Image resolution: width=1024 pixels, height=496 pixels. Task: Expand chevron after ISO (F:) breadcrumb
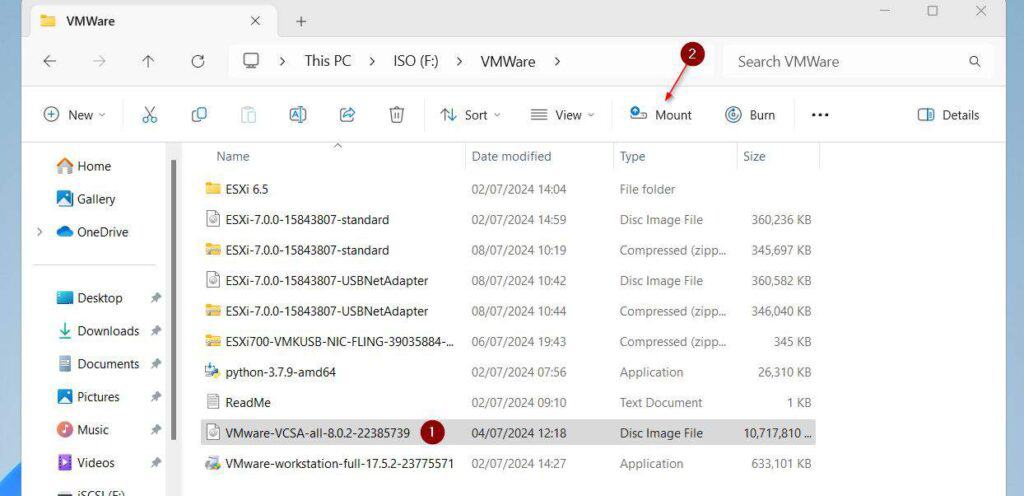pos(459,61)
